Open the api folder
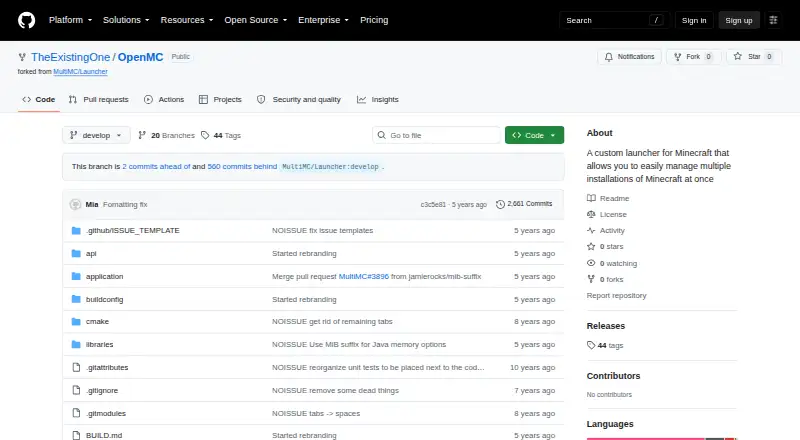The height and width of the screenshot is (440, 800). tap(91, 254)
